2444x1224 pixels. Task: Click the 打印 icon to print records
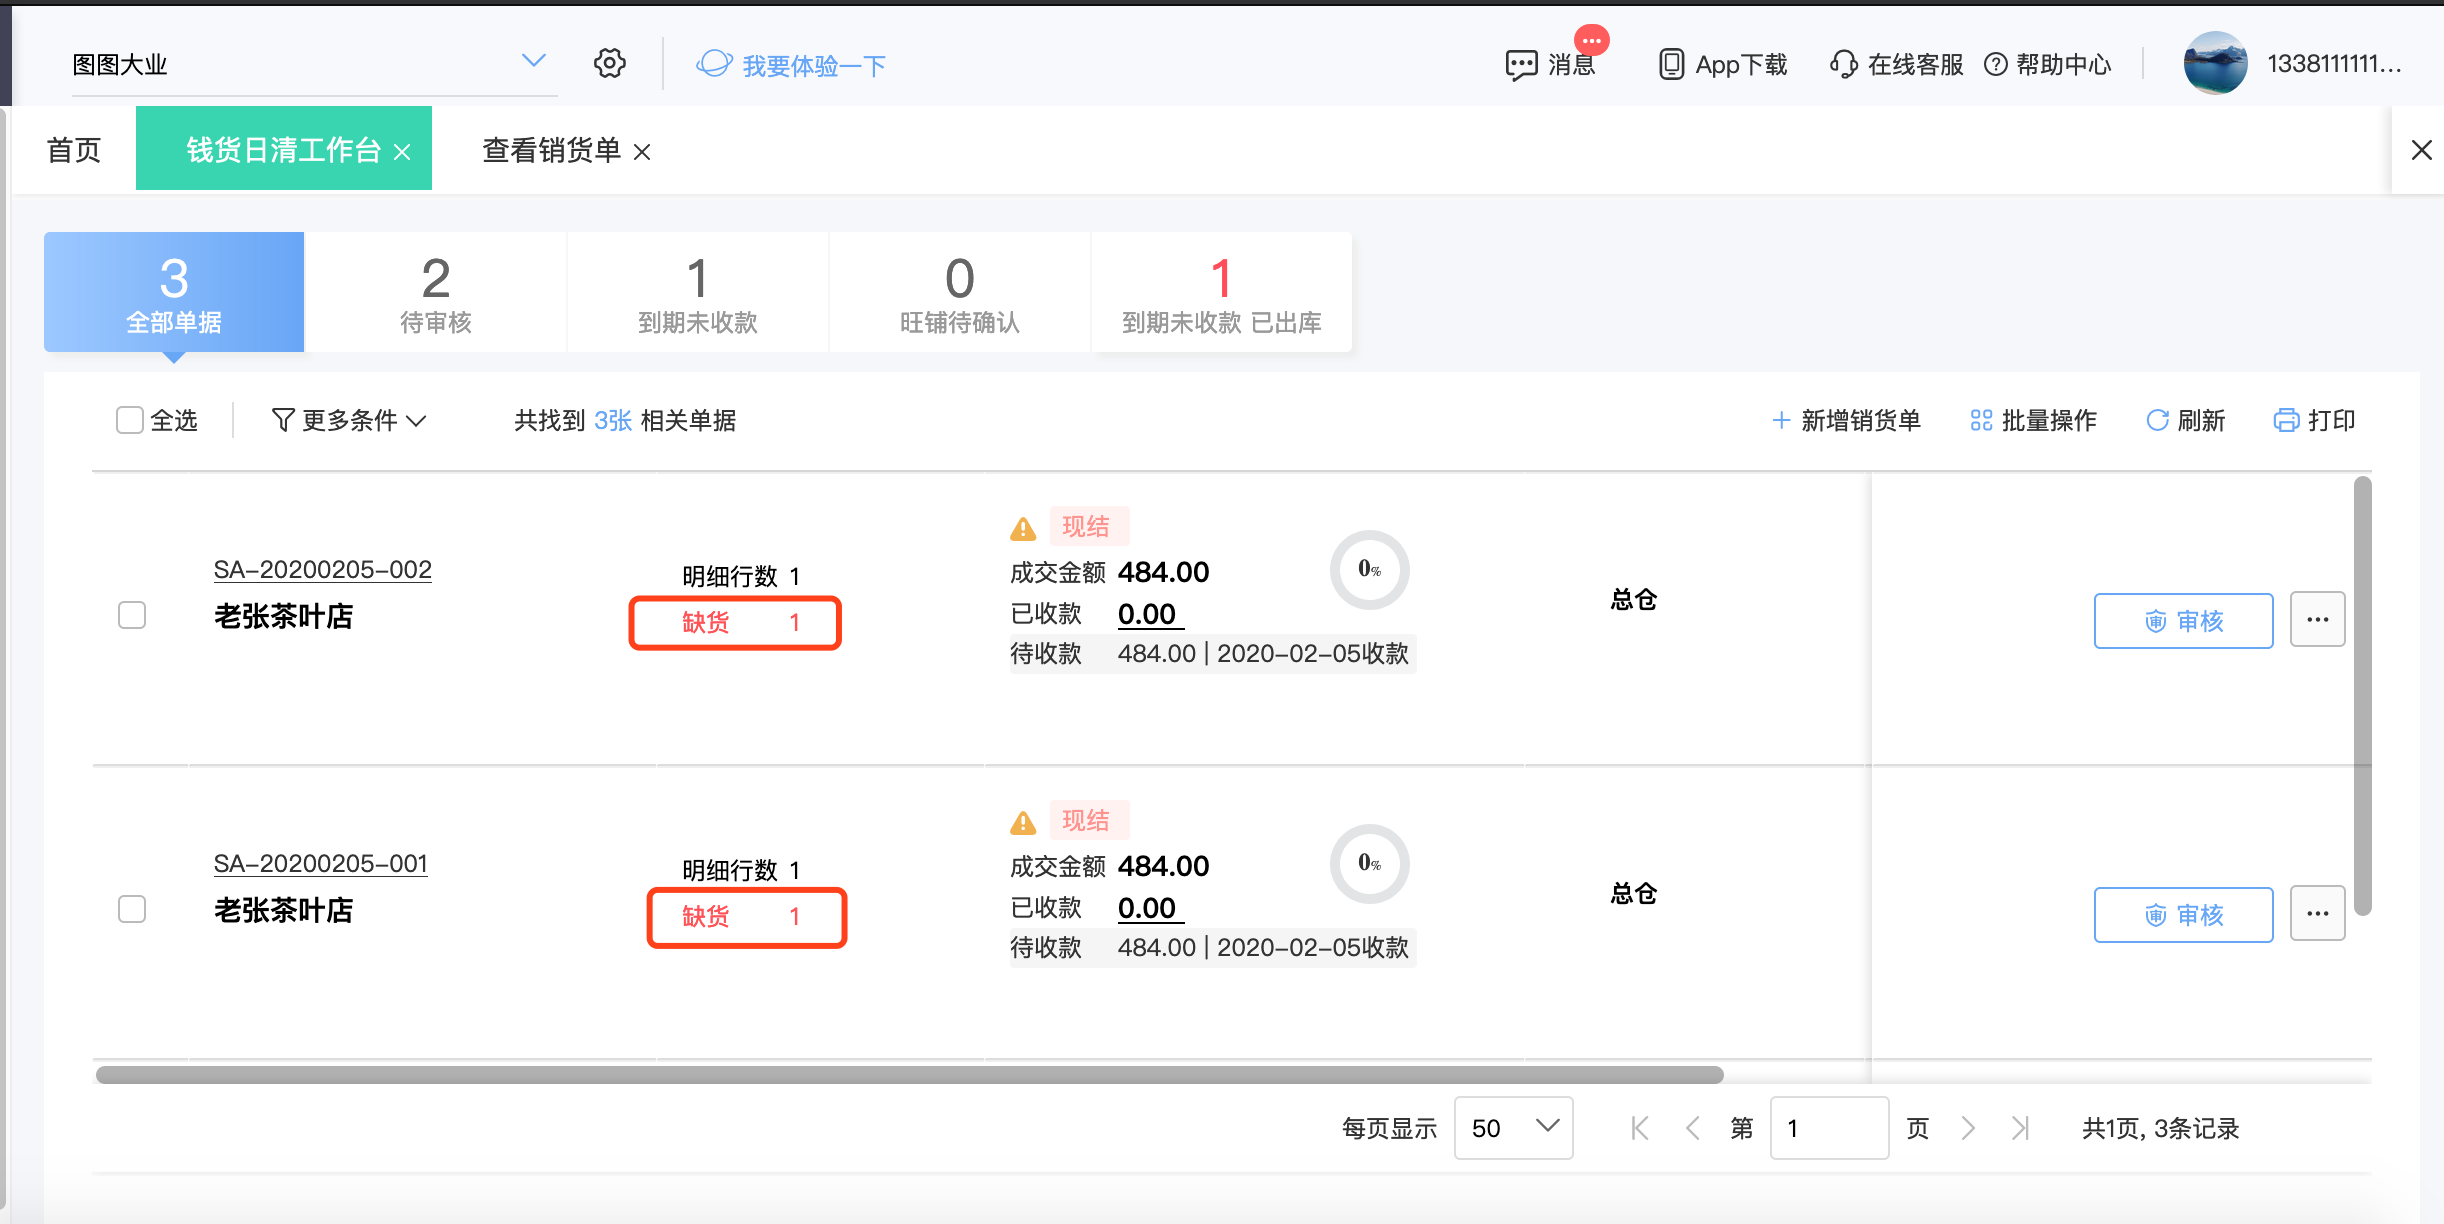click(2285, 418)
